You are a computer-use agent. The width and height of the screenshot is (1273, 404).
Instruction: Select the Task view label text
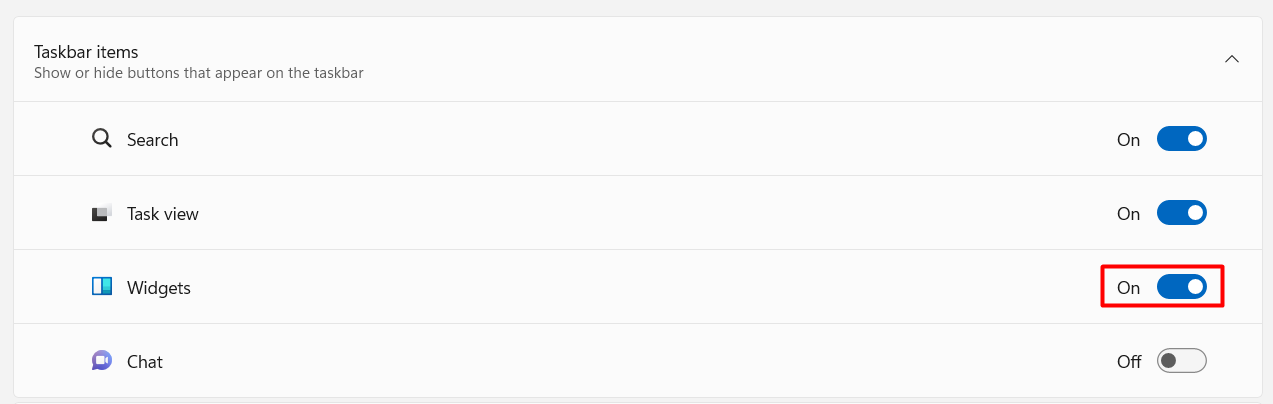tap(162, 214)
